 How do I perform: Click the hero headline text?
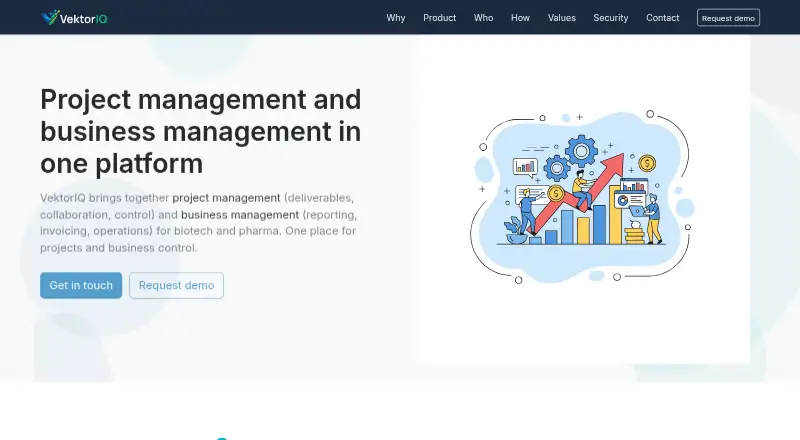[201, 131]
